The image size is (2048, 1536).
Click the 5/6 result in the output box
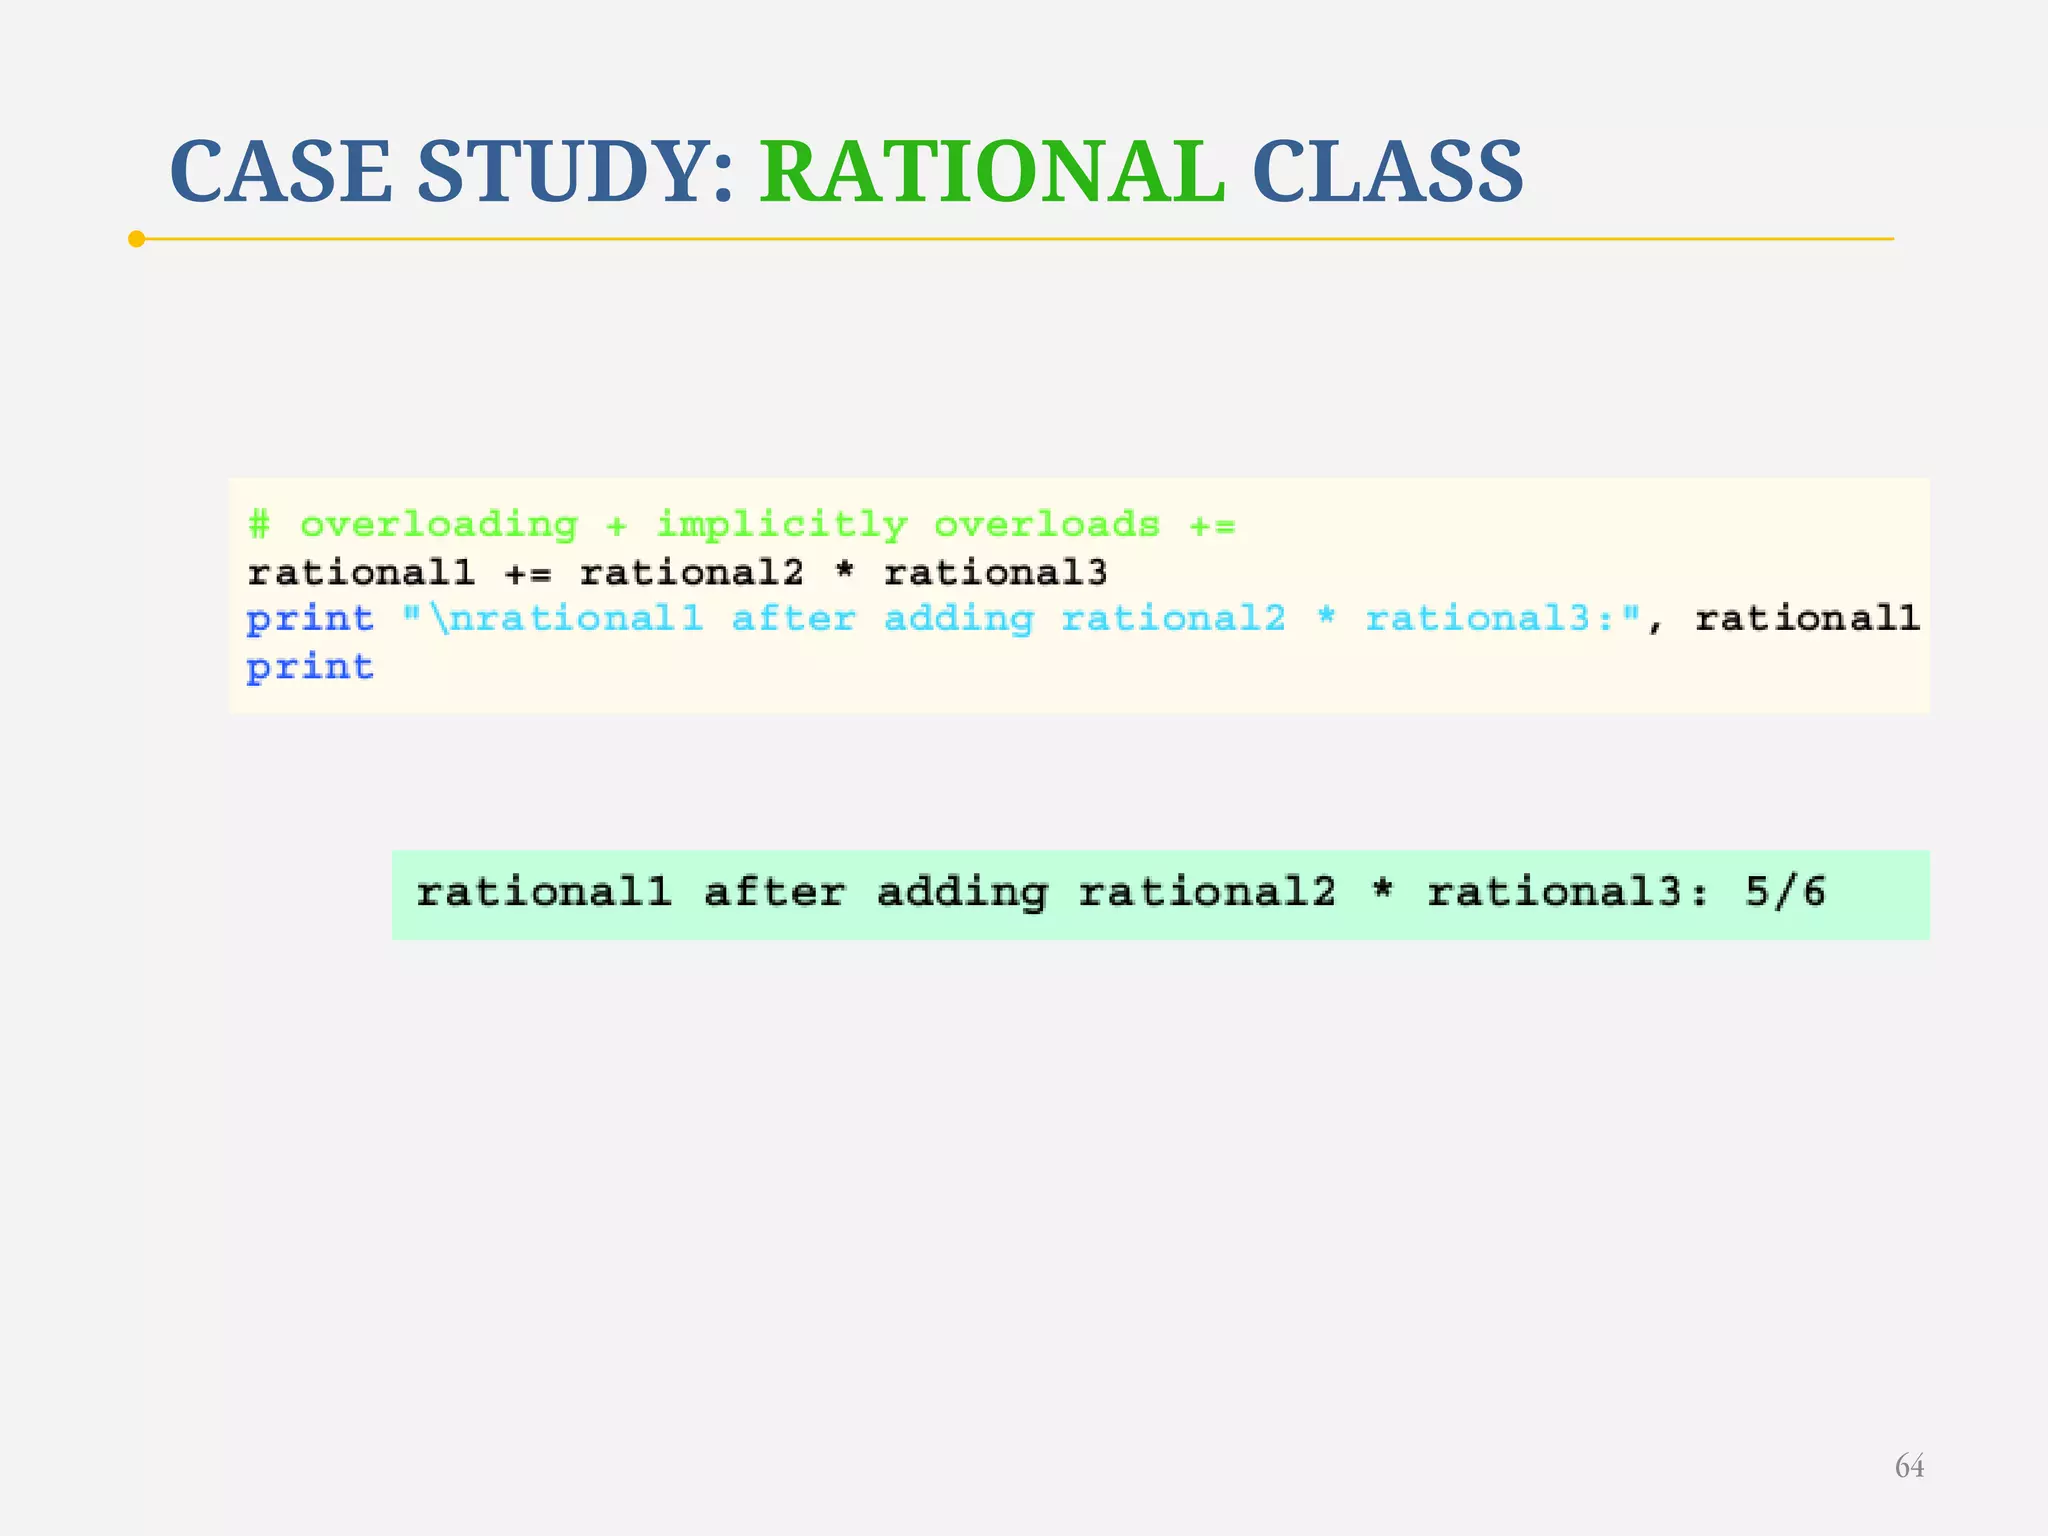pos(1785,891)
